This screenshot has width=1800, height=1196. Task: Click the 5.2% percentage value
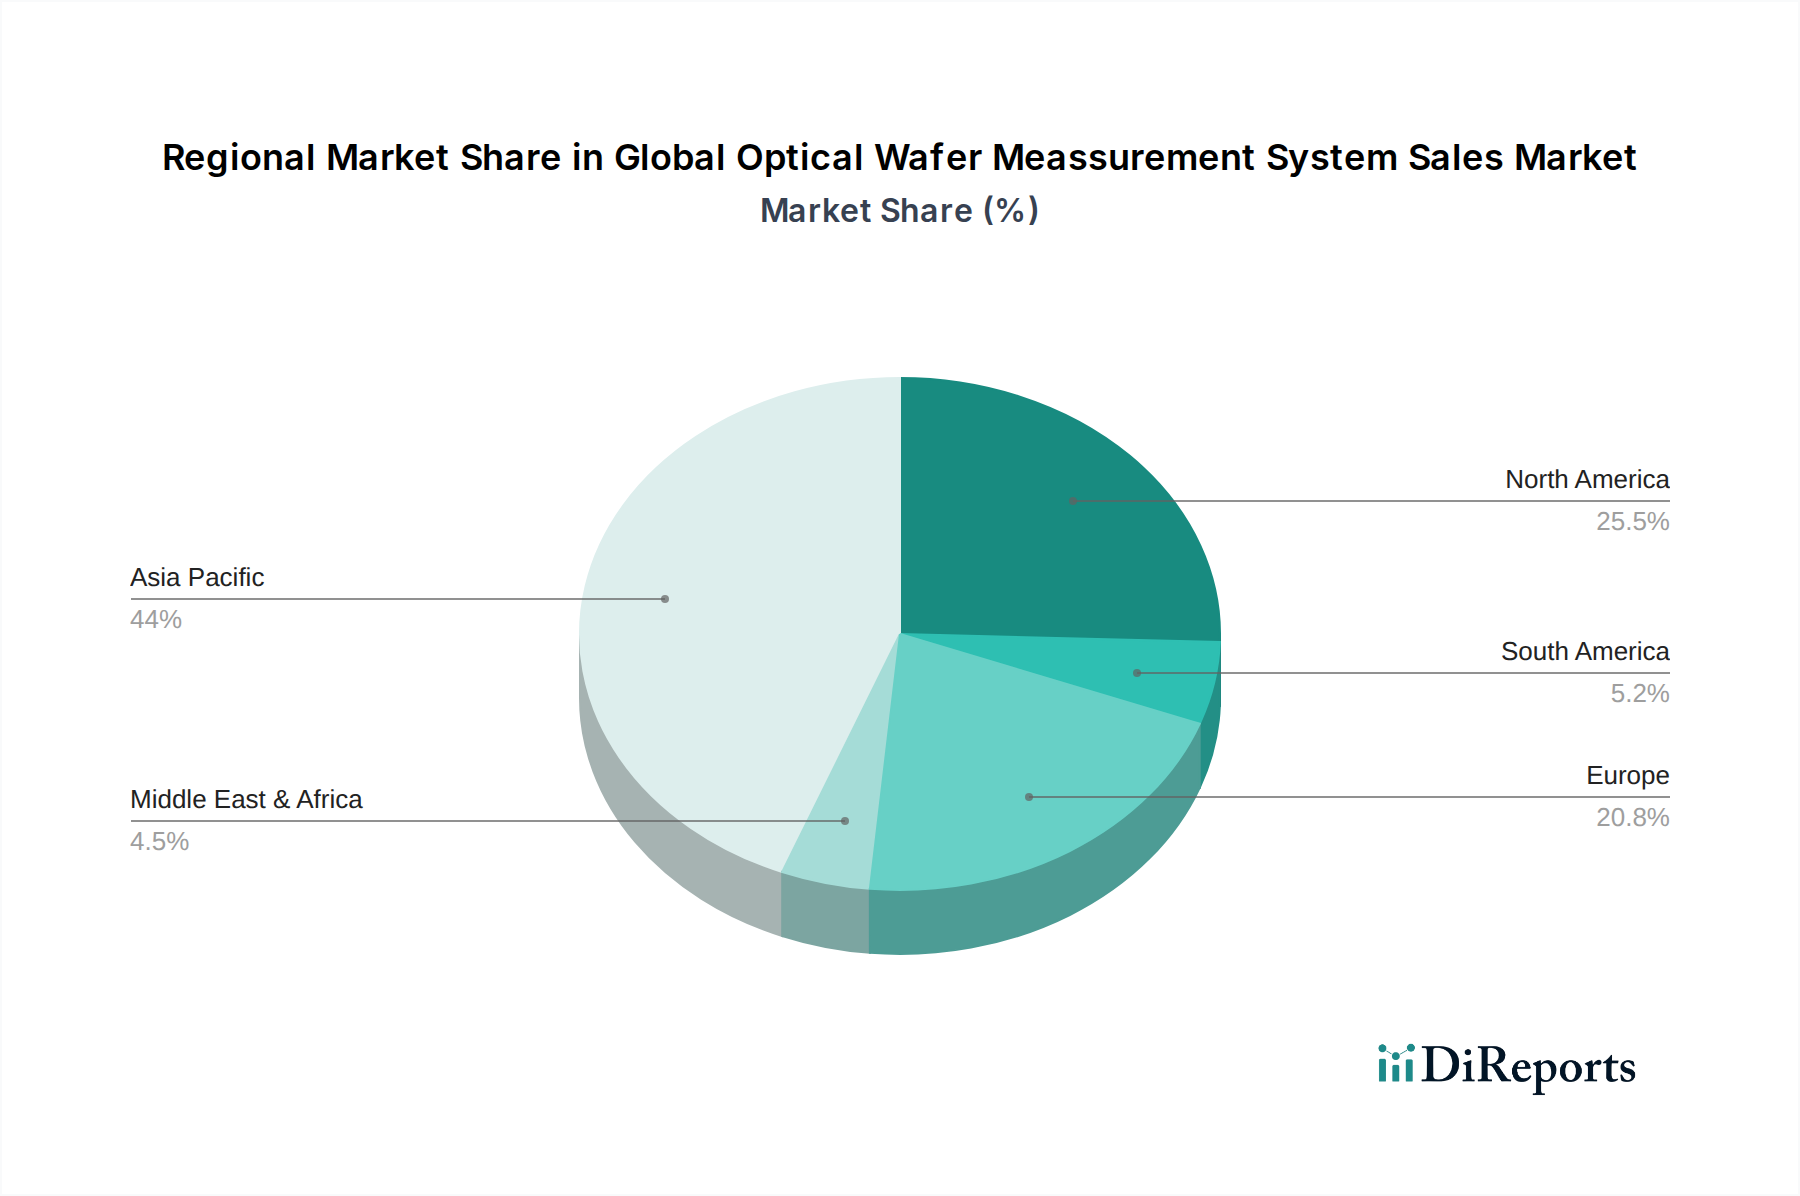[x=1639, y=693]
